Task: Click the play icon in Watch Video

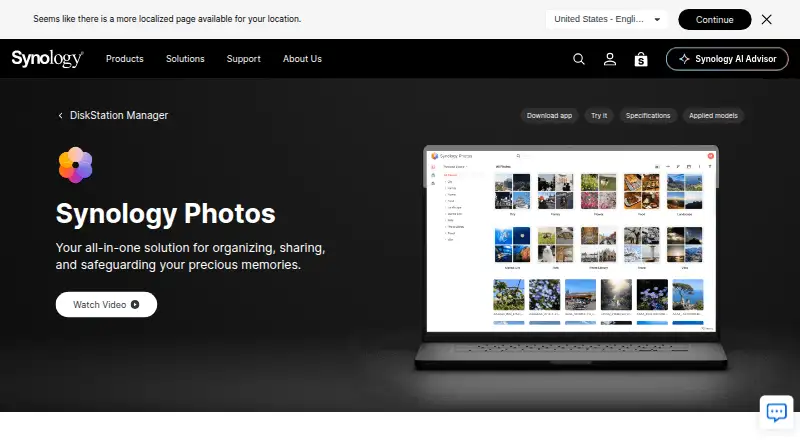Action: 135,305
